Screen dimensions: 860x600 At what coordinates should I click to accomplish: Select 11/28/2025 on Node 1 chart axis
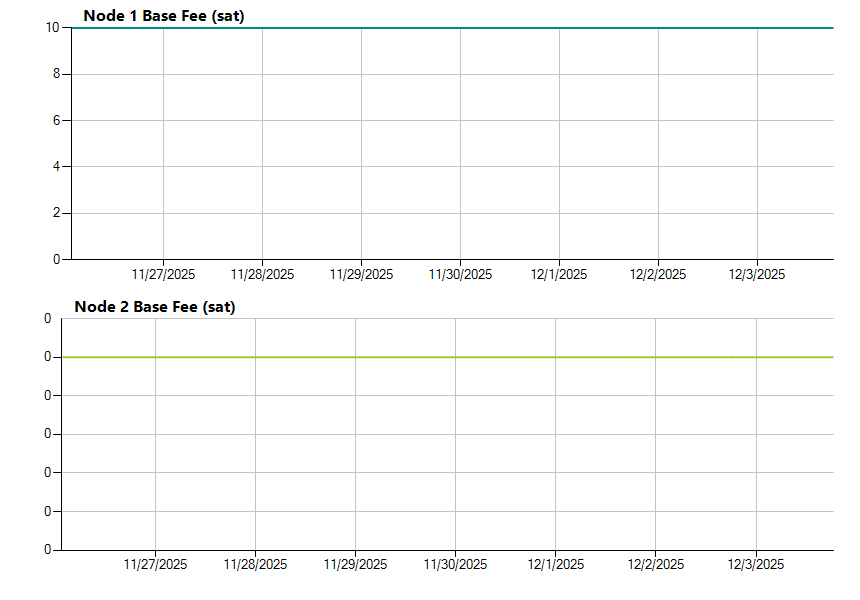click(263, 274)
